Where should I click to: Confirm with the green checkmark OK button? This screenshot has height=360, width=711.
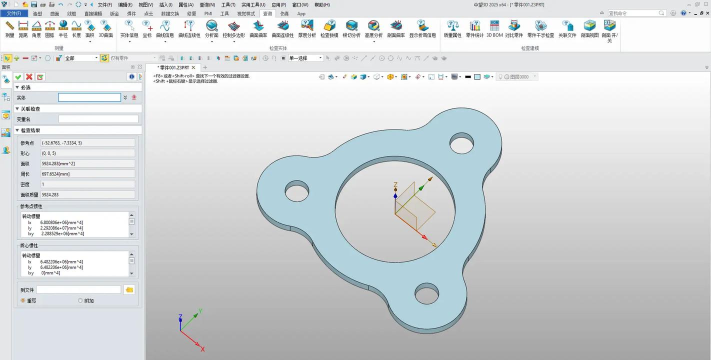18,77
